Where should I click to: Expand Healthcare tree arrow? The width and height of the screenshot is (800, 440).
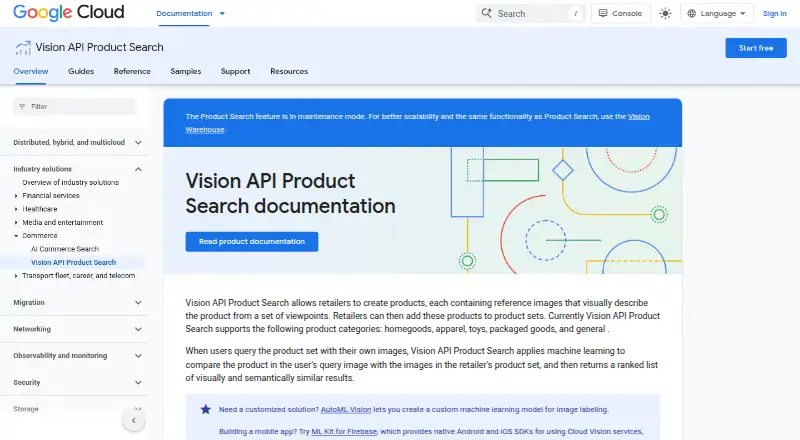16,209
